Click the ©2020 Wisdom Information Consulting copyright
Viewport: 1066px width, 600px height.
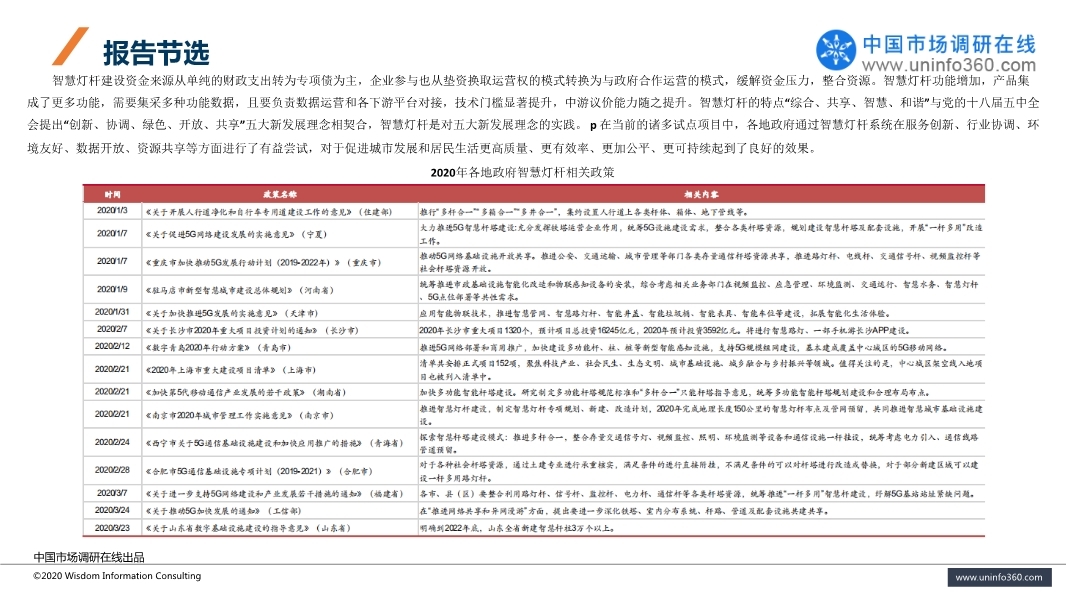(x=117, y=576)
